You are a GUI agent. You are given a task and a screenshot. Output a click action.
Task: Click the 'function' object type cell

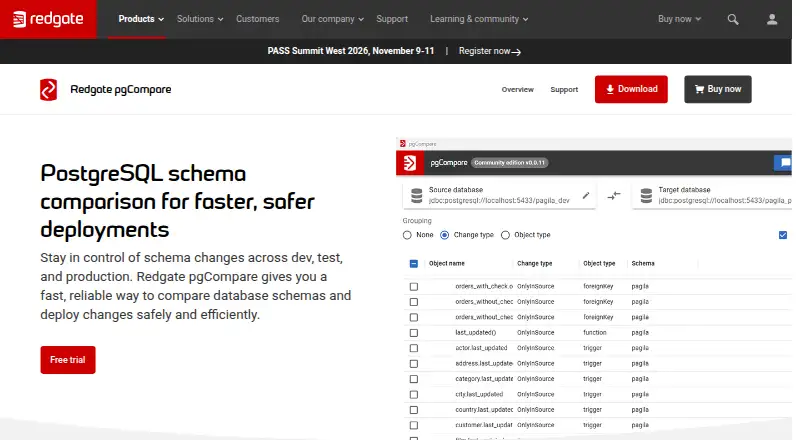coord(595,333)
